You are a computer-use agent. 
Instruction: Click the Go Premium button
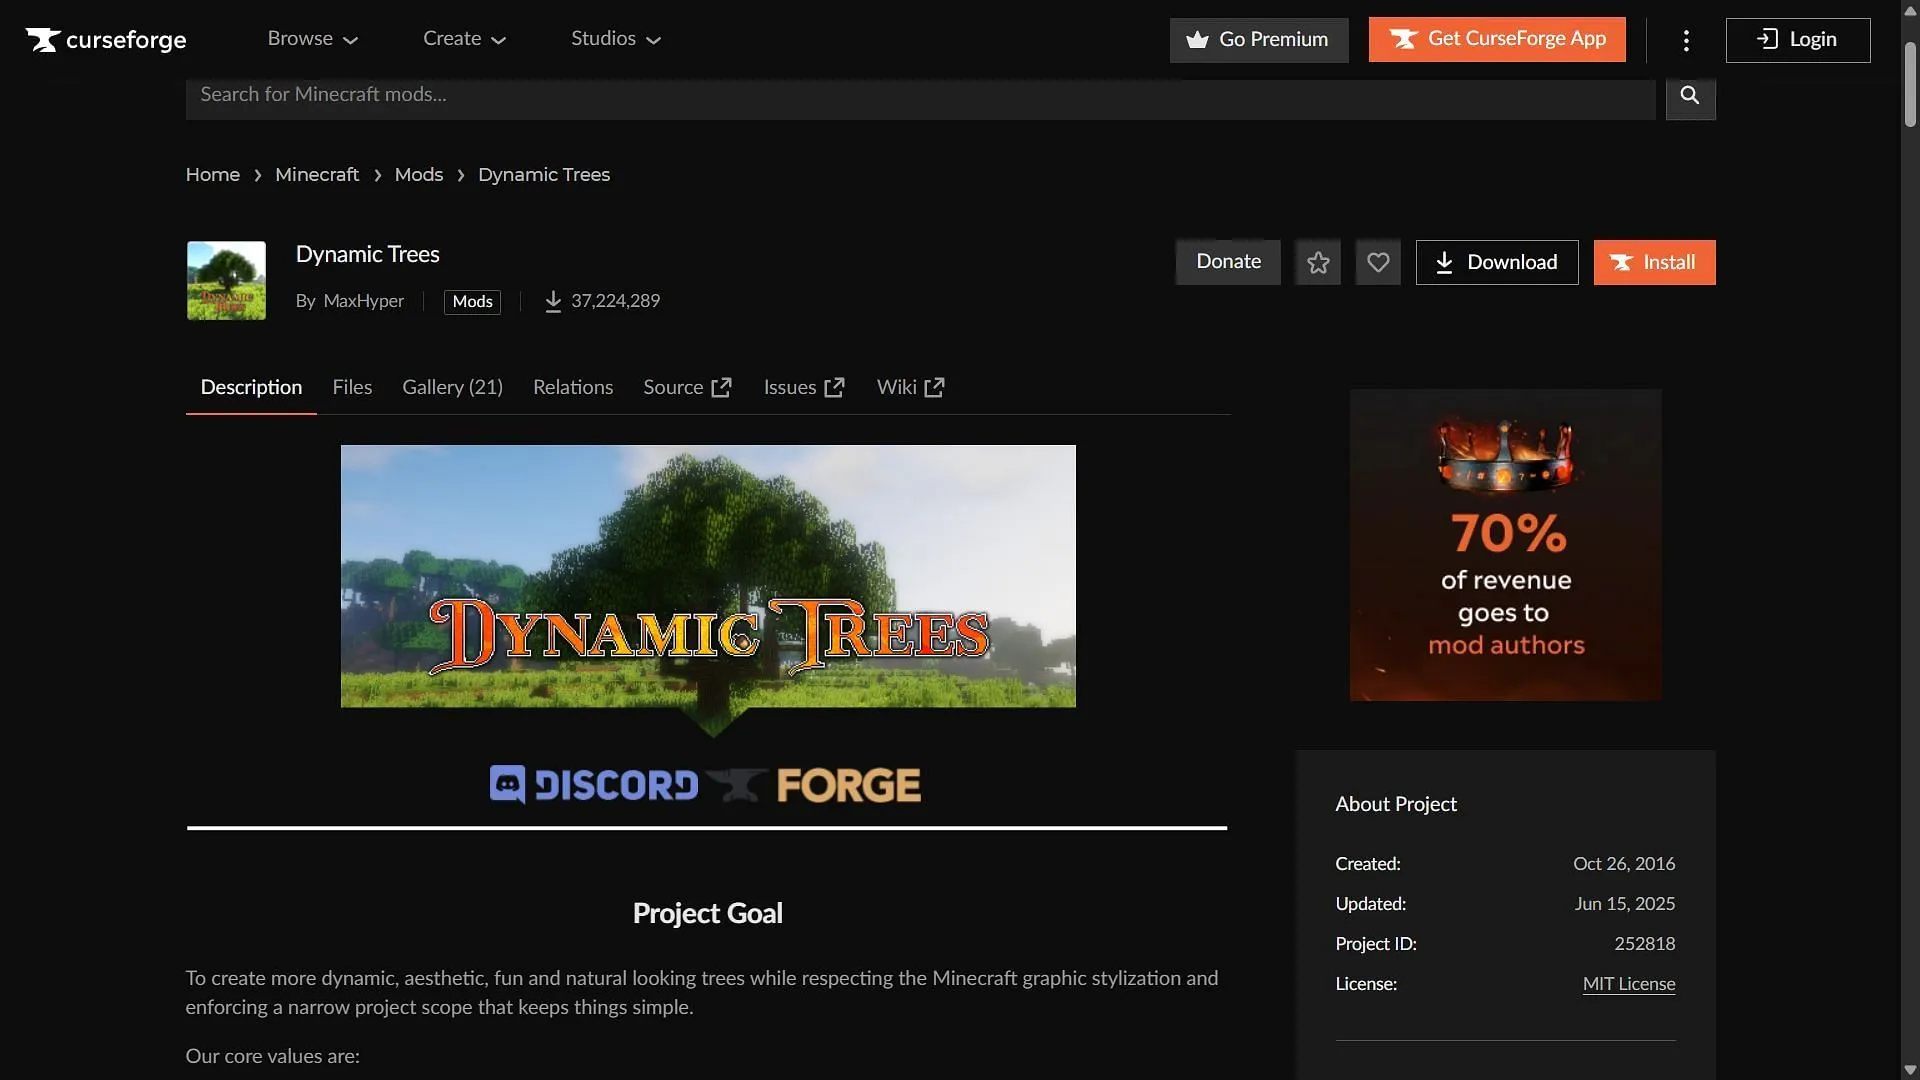tap(1259, 40)
